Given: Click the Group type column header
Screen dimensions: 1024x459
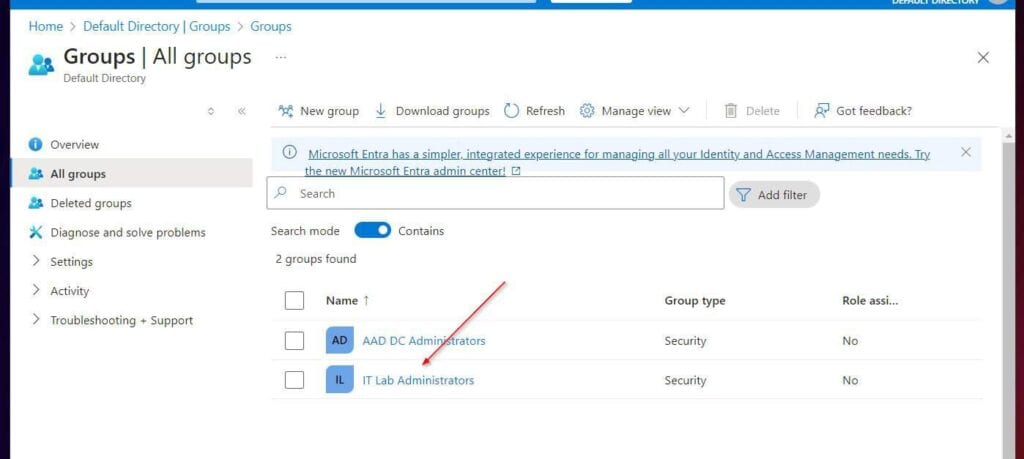Looking at the screenshot, I should click(x=695, y=301).
